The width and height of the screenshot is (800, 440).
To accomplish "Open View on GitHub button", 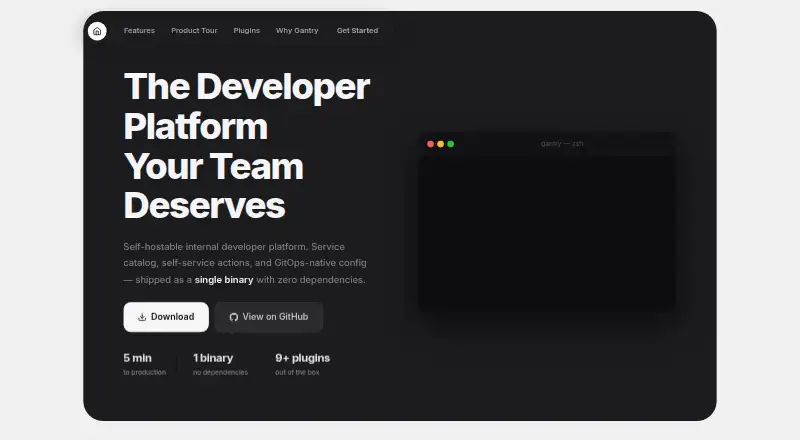I will [x=269, y=317].
